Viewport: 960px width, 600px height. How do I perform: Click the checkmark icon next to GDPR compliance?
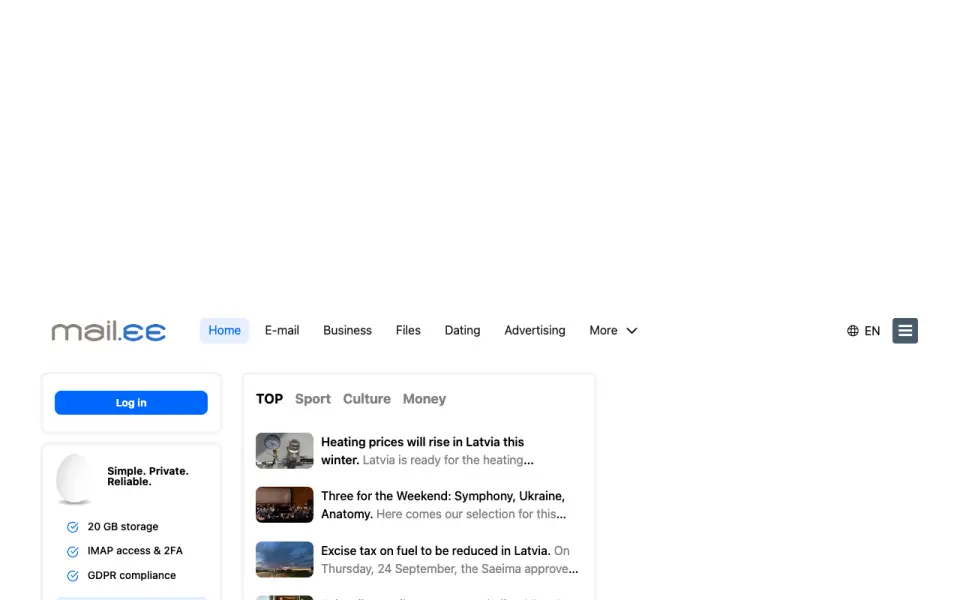click(x=72, y=576)
